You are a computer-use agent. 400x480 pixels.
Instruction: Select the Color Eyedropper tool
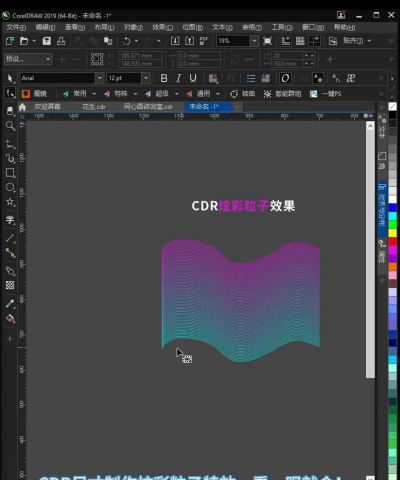pos(10,304)
